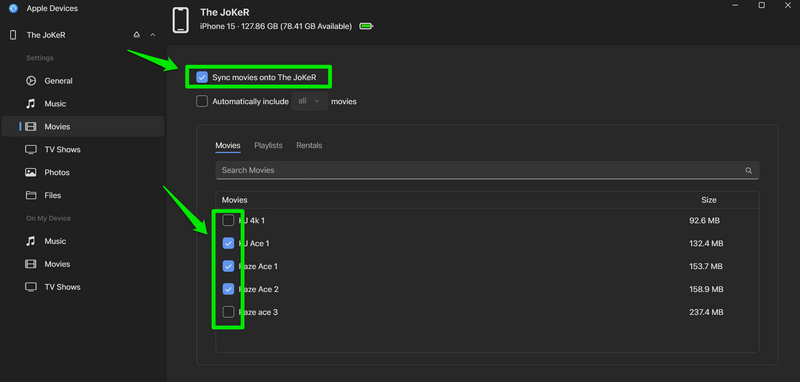Collapse The JoKeR device chevron
Viewport: 800px width, 382px height.
pos(153,35)
